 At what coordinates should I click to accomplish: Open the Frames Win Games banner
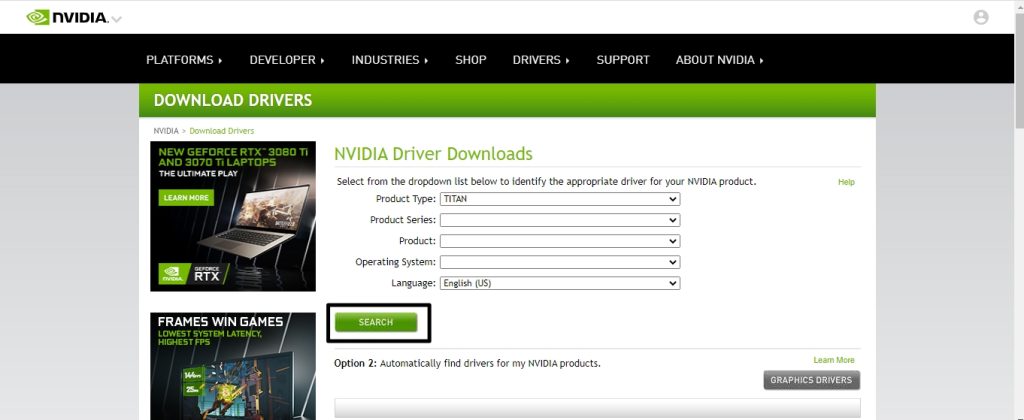coord(232,366)
